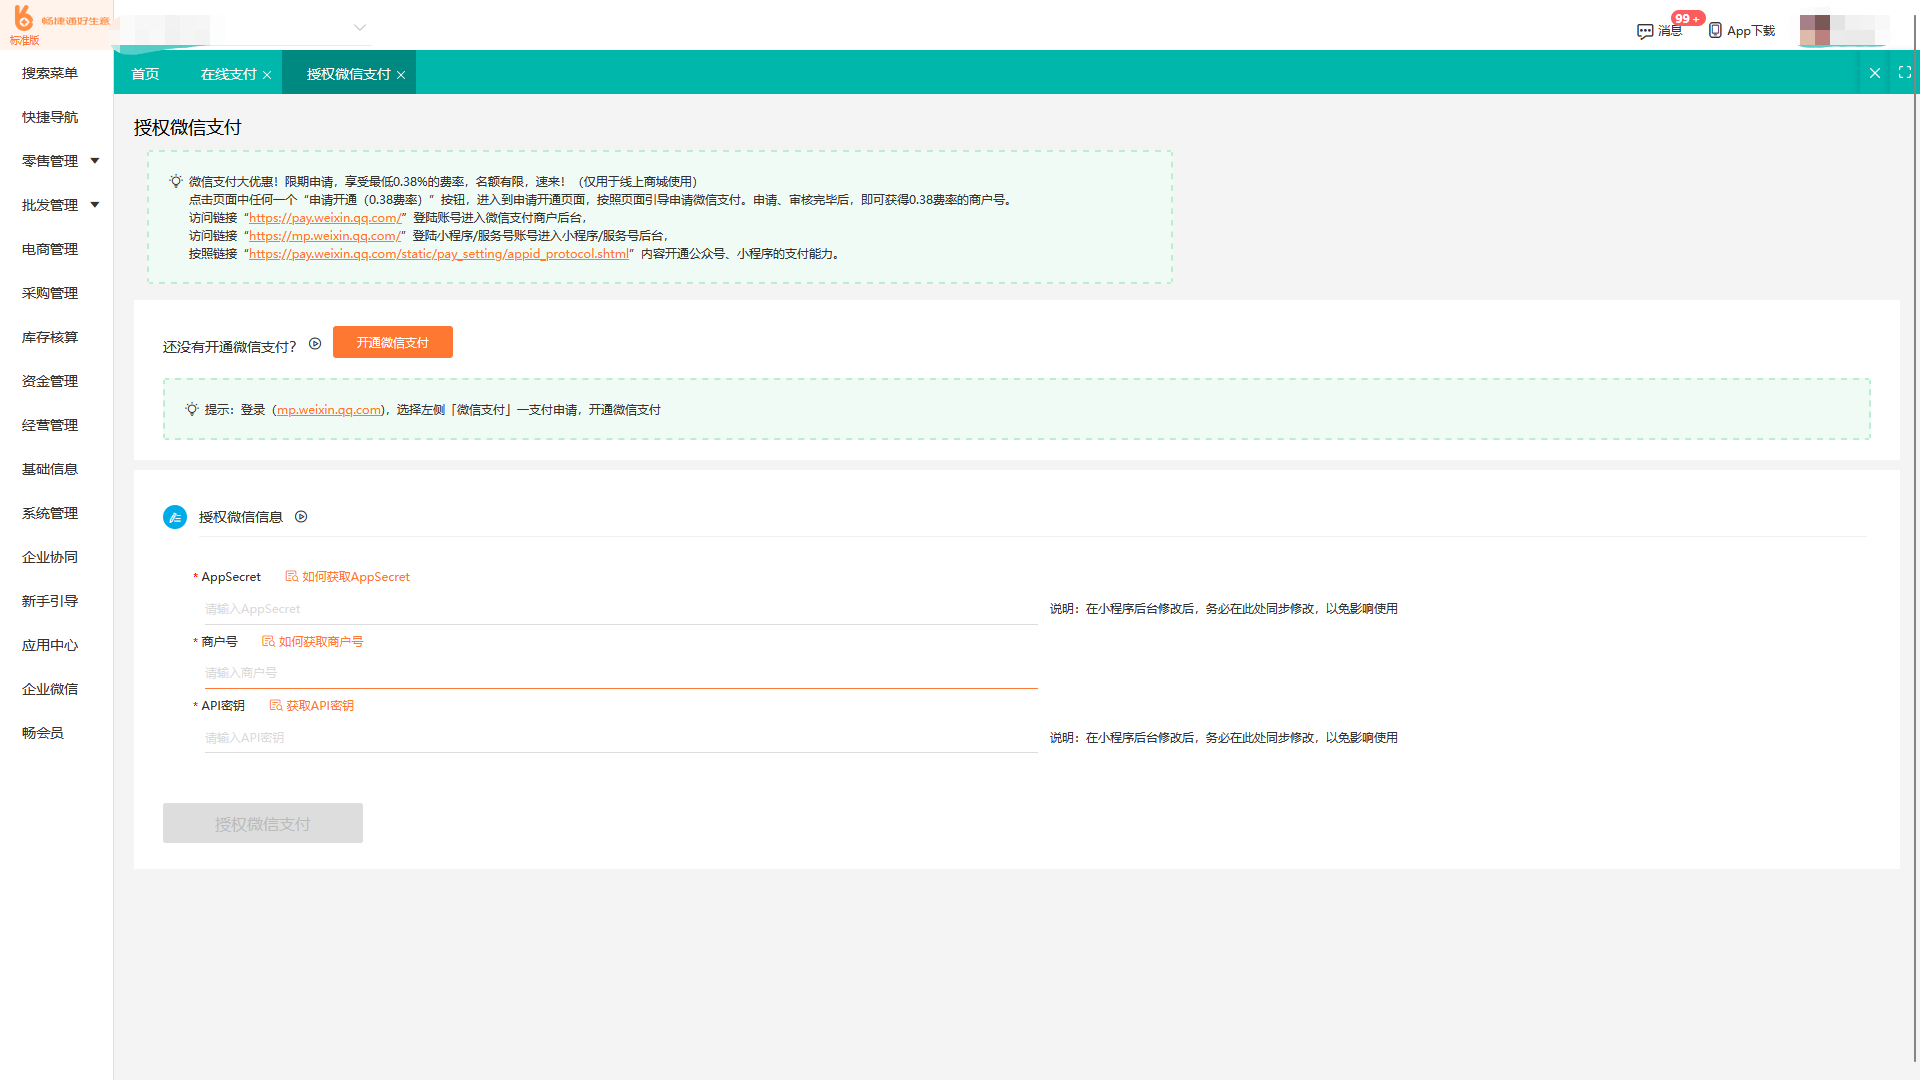This screenshot has height=1080, width=1920.
Task: Open the 授权微信支付 page fullscreen
Action: (x=1904, y=73)
